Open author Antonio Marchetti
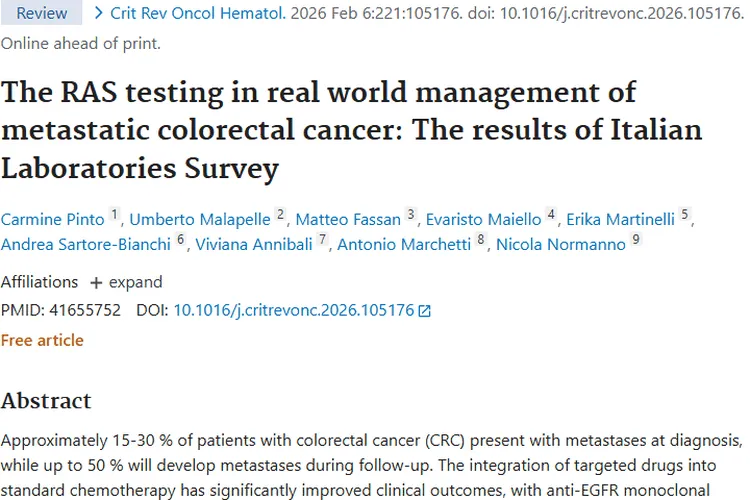 click(x=404, y=244)
